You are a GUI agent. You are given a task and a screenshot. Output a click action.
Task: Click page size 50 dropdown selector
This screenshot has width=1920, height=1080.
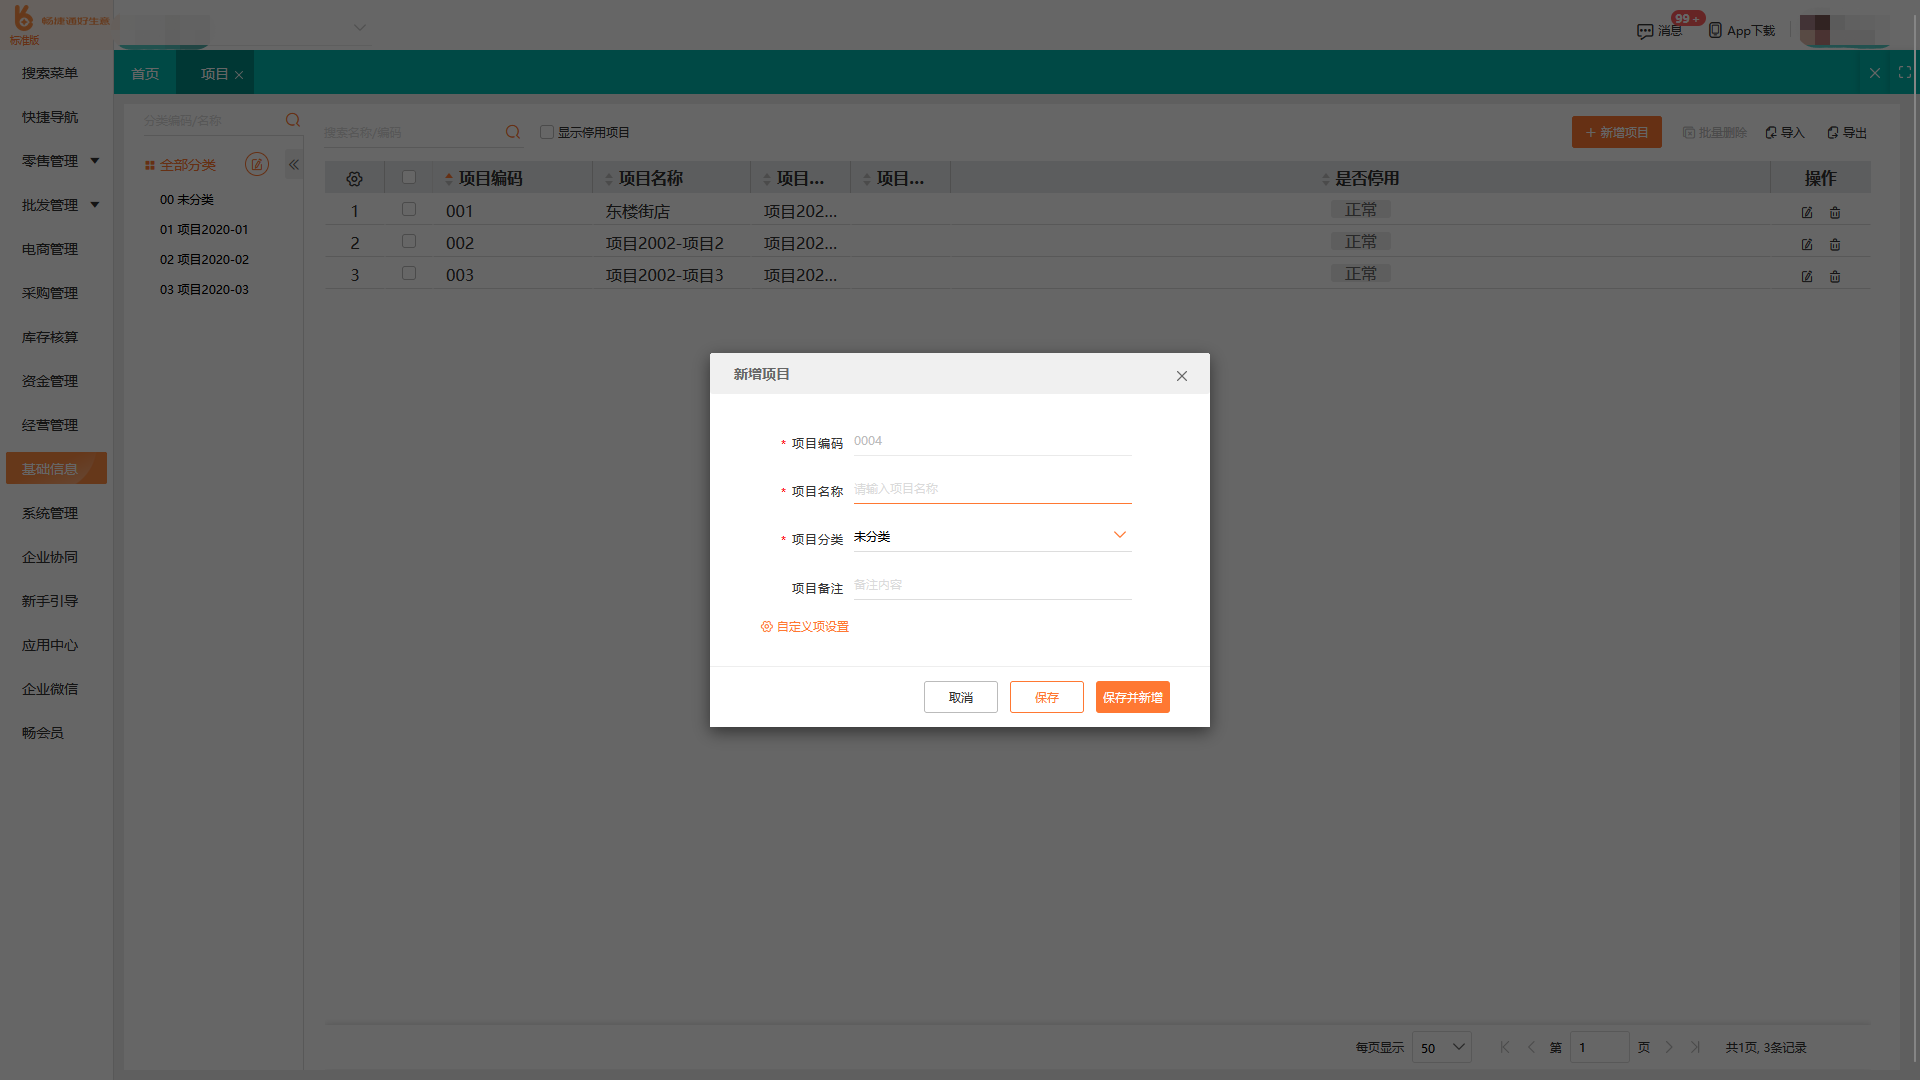[x=1440, y=1047]
